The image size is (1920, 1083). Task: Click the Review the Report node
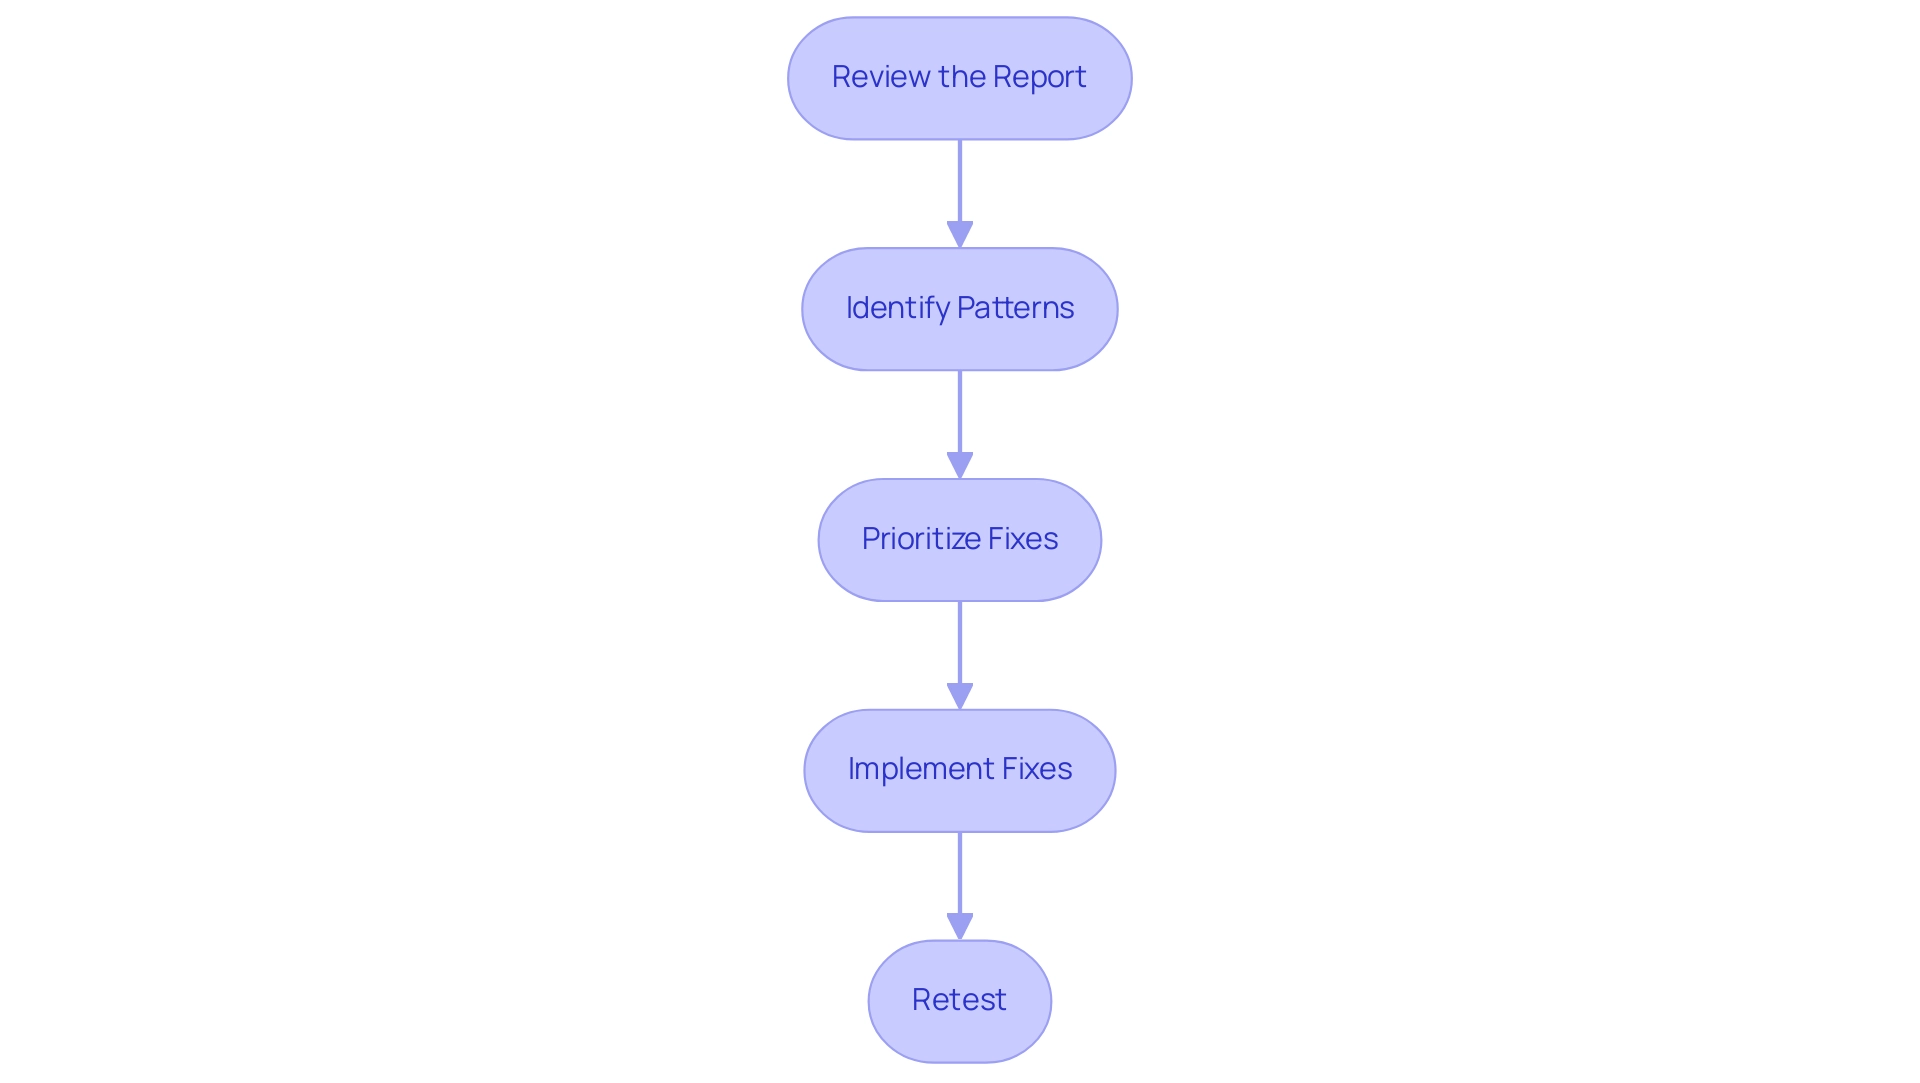960,77
